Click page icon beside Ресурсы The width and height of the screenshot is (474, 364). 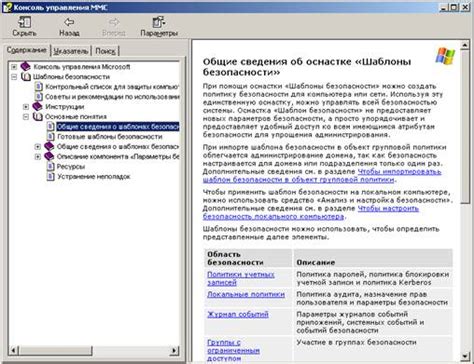point(51,166)
